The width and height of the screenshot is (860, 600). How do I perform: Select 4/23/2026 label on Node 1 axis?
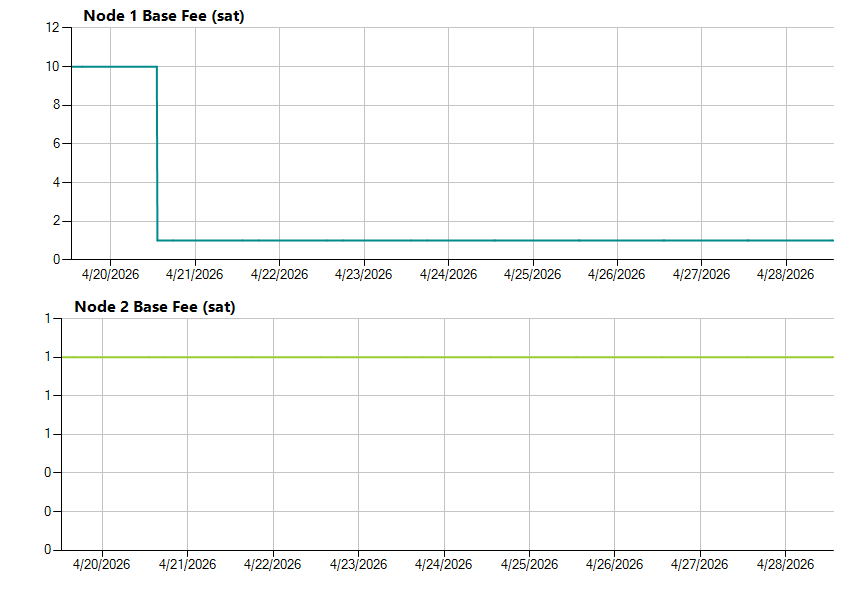tap(363, 273)
